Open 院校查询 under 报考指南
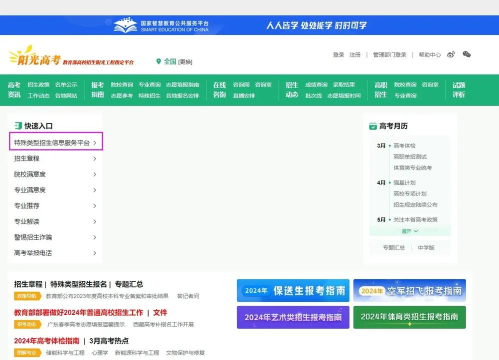Viewport: 499px width, 360px height. point(122,85)
